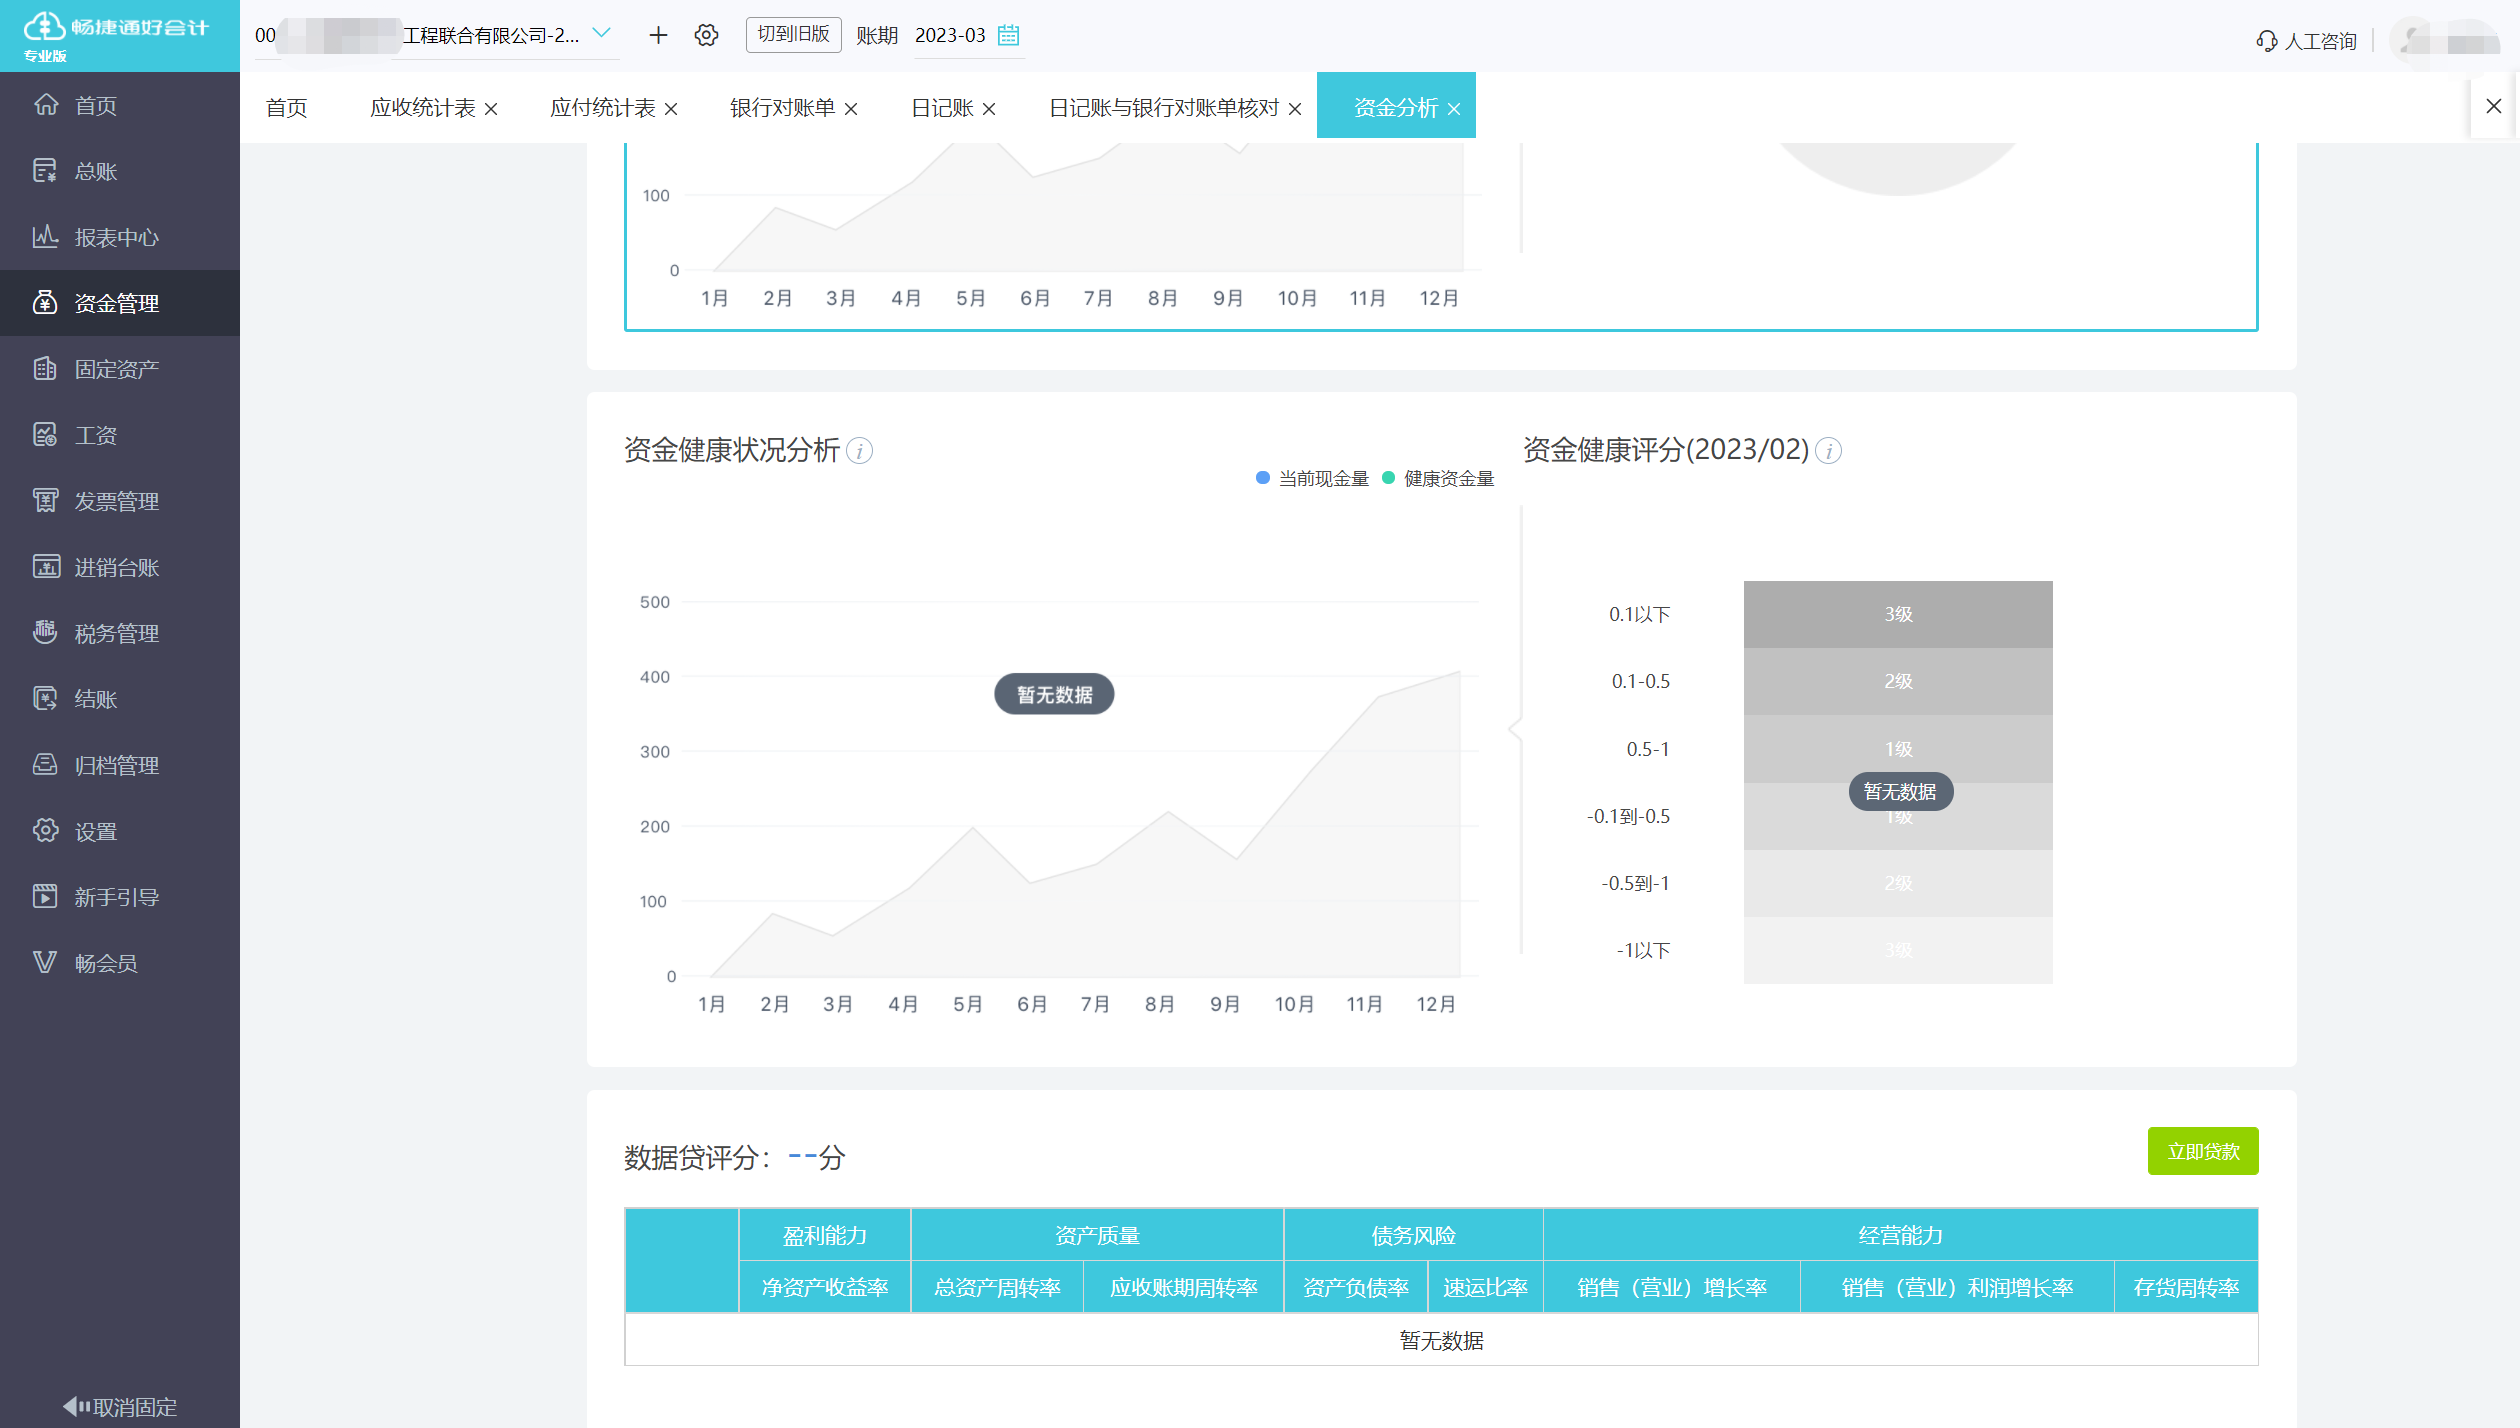Click the 进销台账 sidebar icon
This screenshot has width=2520, height=1428.
tap(47, 566)
